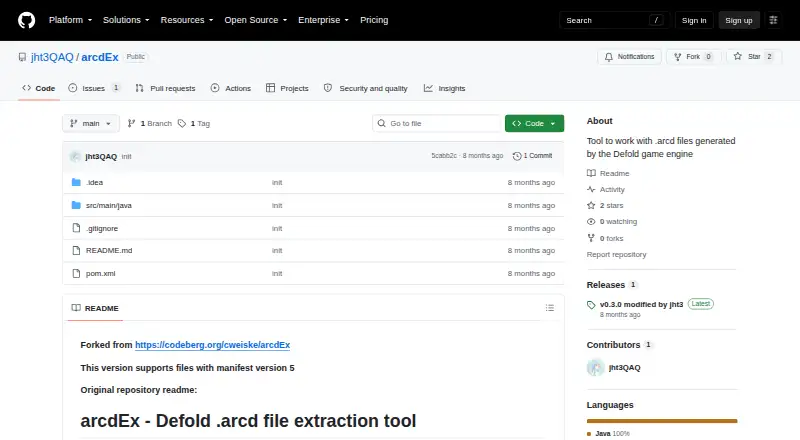View the 0 watching link
This screenshot has width=800, height=440.
[x=612, y=222]
